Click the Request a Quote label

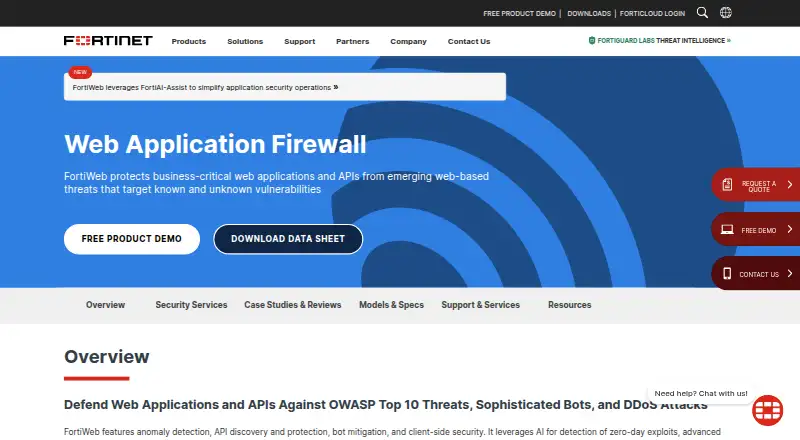(759, 186)
